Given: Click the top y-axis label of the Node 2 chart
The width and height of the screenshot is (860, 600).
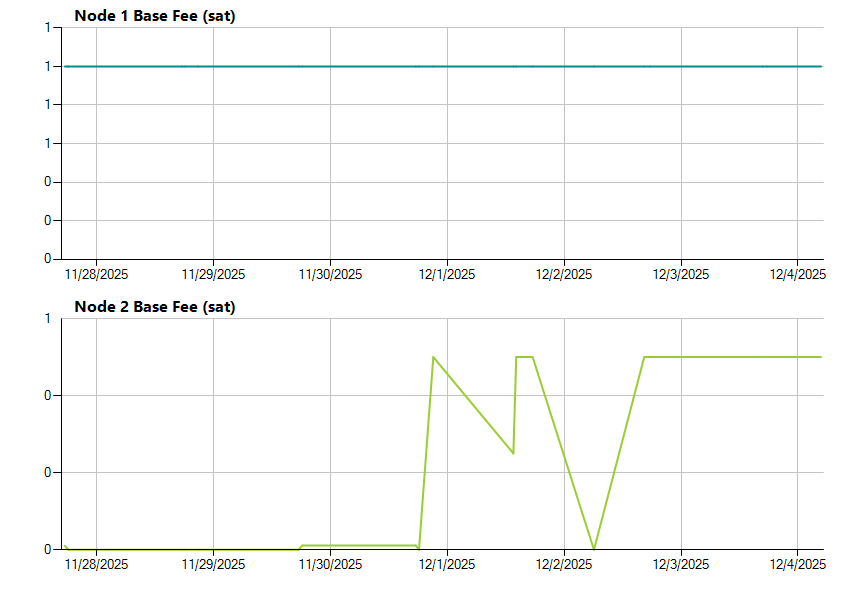Looking at the screenshot, I should [47, 319].
